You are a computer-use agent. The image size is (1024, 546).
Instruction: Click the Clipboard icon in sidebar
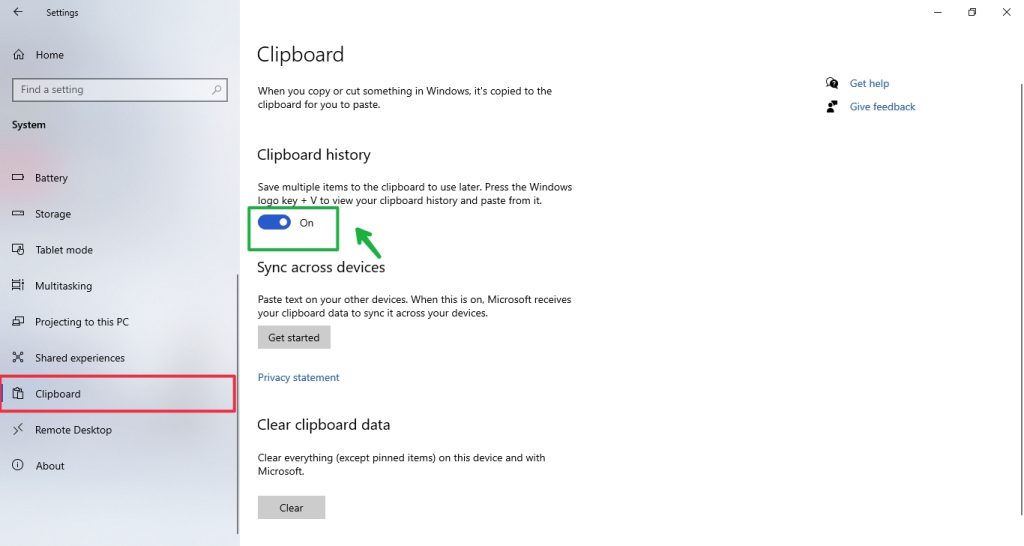[x=18, y=393]
